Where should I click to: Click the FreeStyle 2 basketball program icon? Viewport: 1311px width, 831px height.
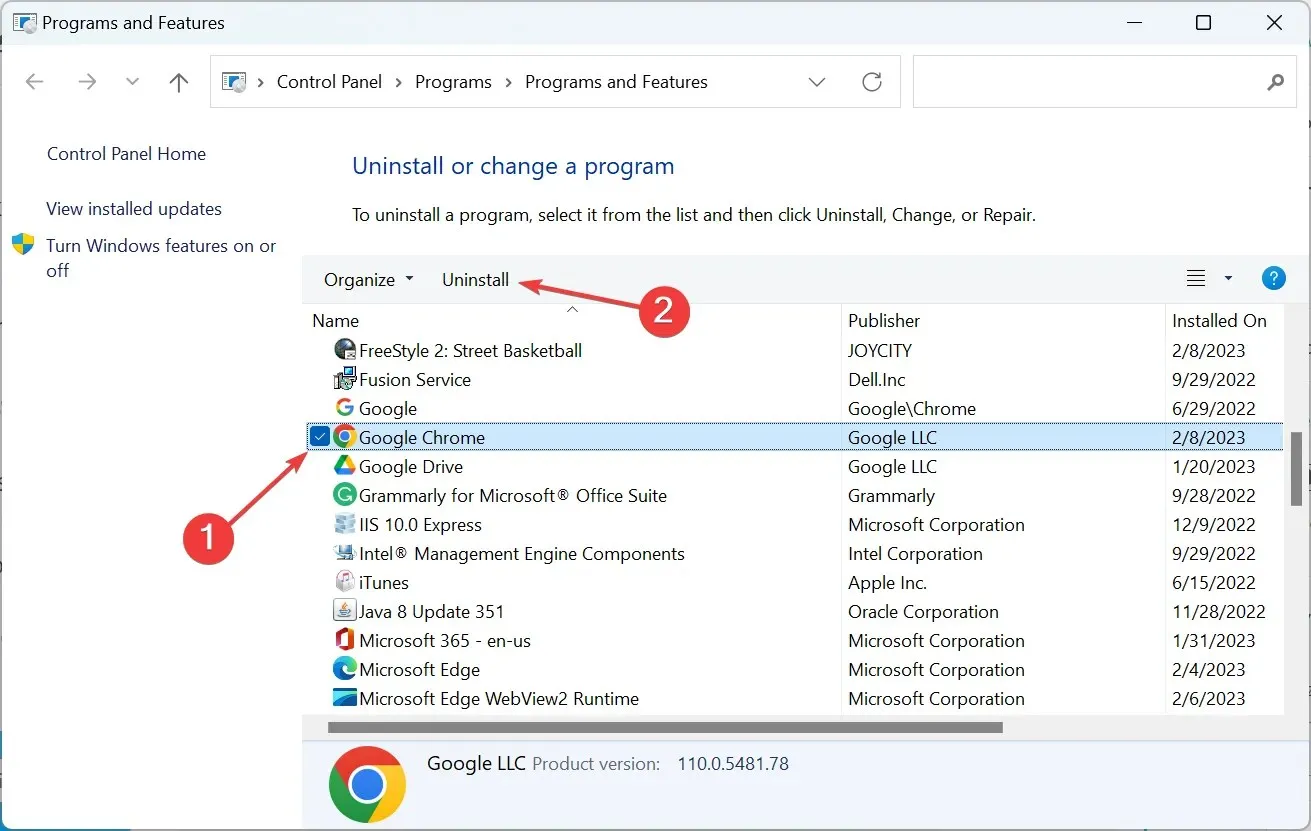345,350
